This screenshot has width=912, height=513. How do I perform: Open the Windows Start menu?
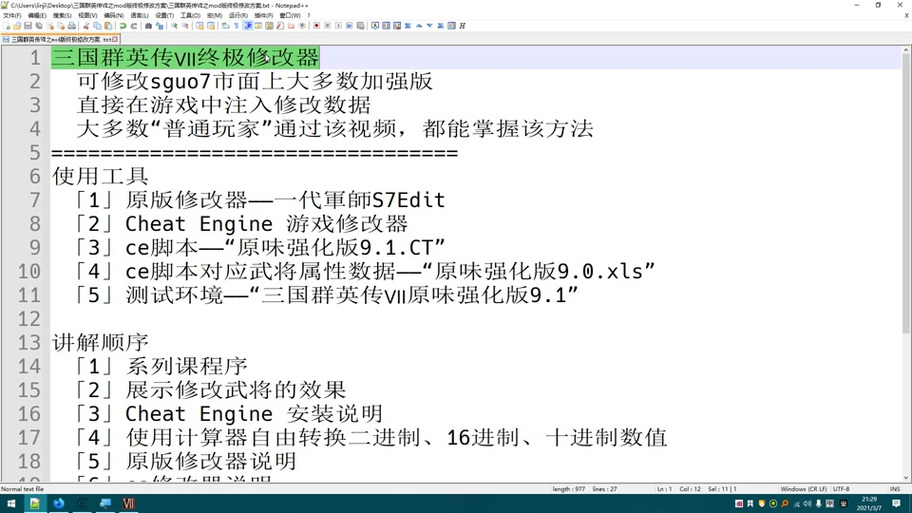coord(9,503)
